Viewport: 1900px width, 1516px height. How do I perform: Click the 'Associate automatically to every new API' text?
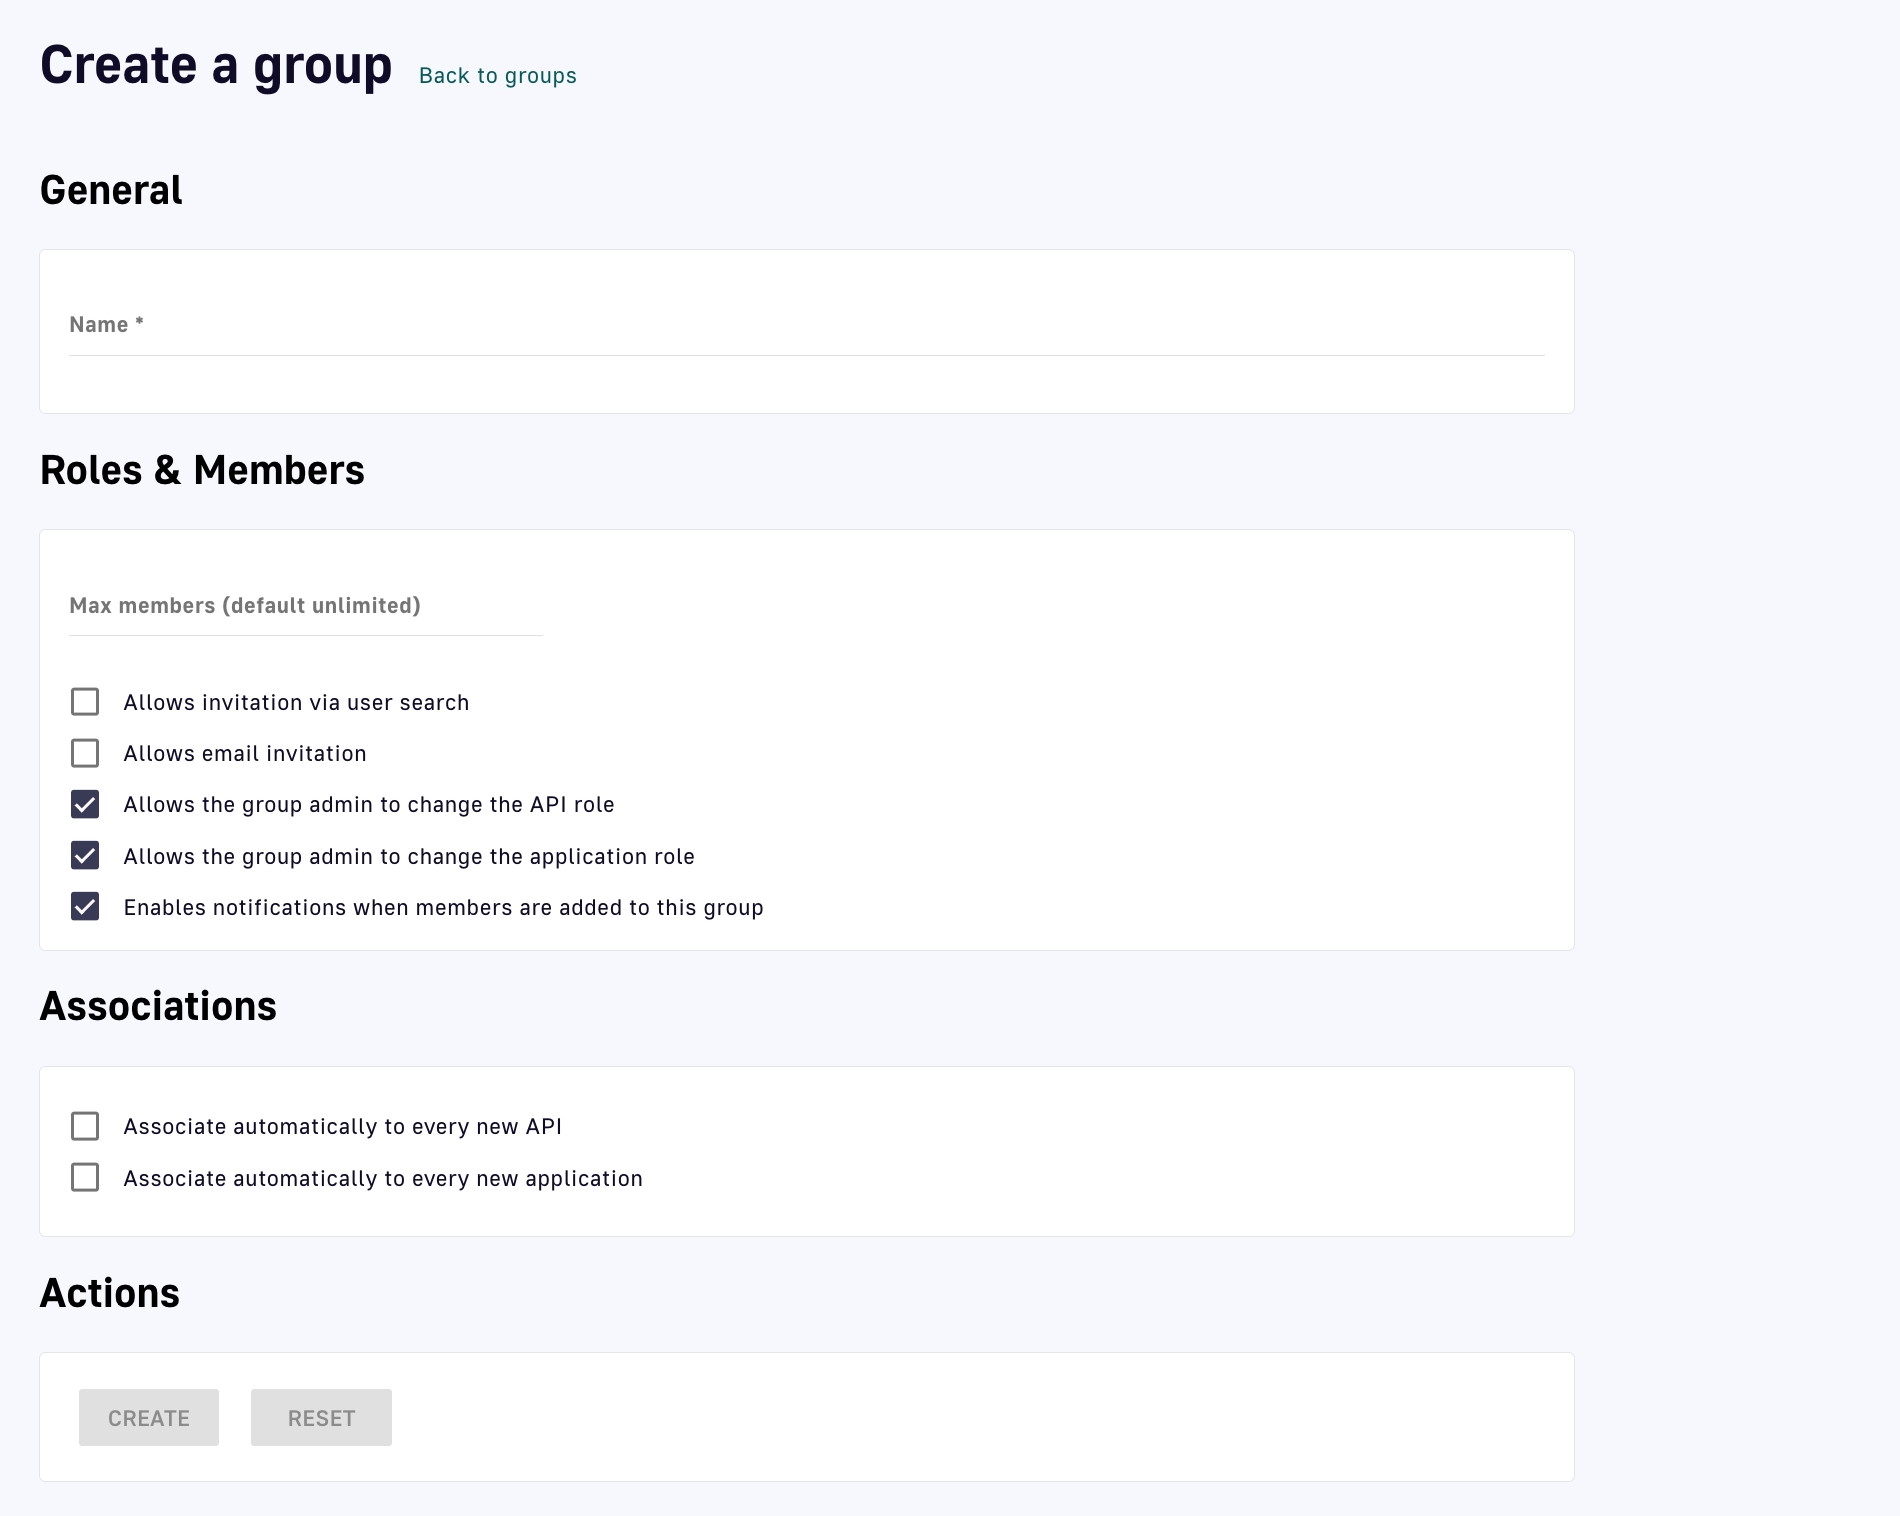tap(342, 1127)
